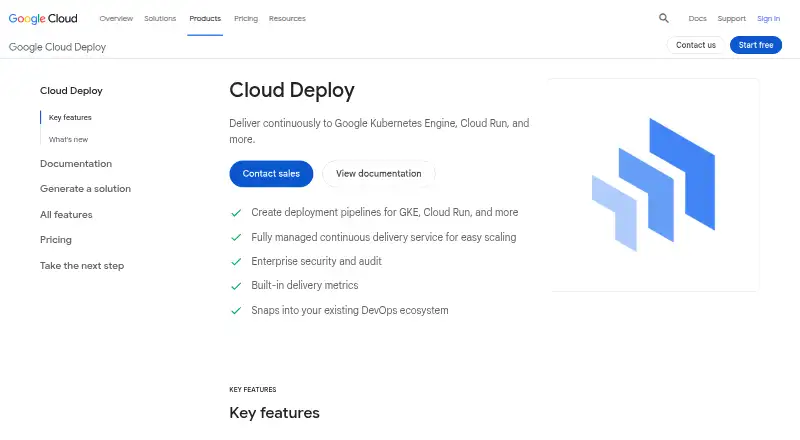Image resolution: width=800 pixels, height=440 pixels.
Task: Click the Key features section heading
Action: [274, 412]
